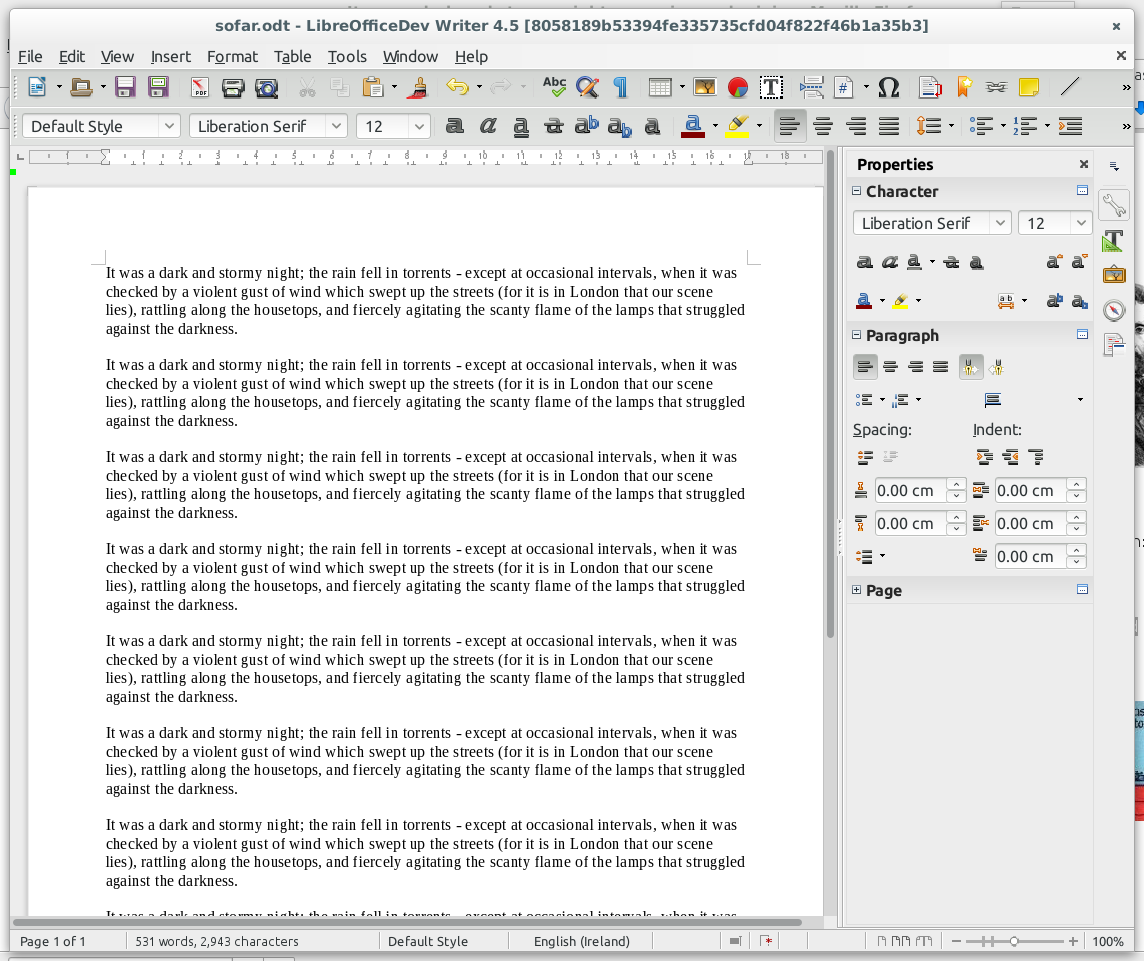
Task: Toggle center alignment in the sidebar Paragraph section
Action: (x=890, y=367)
